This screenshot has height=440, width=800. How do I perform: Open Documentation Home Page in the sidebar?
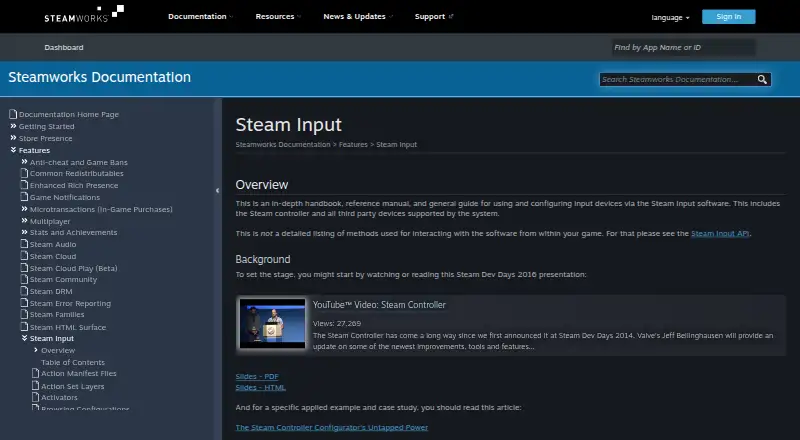pos(69,114)
